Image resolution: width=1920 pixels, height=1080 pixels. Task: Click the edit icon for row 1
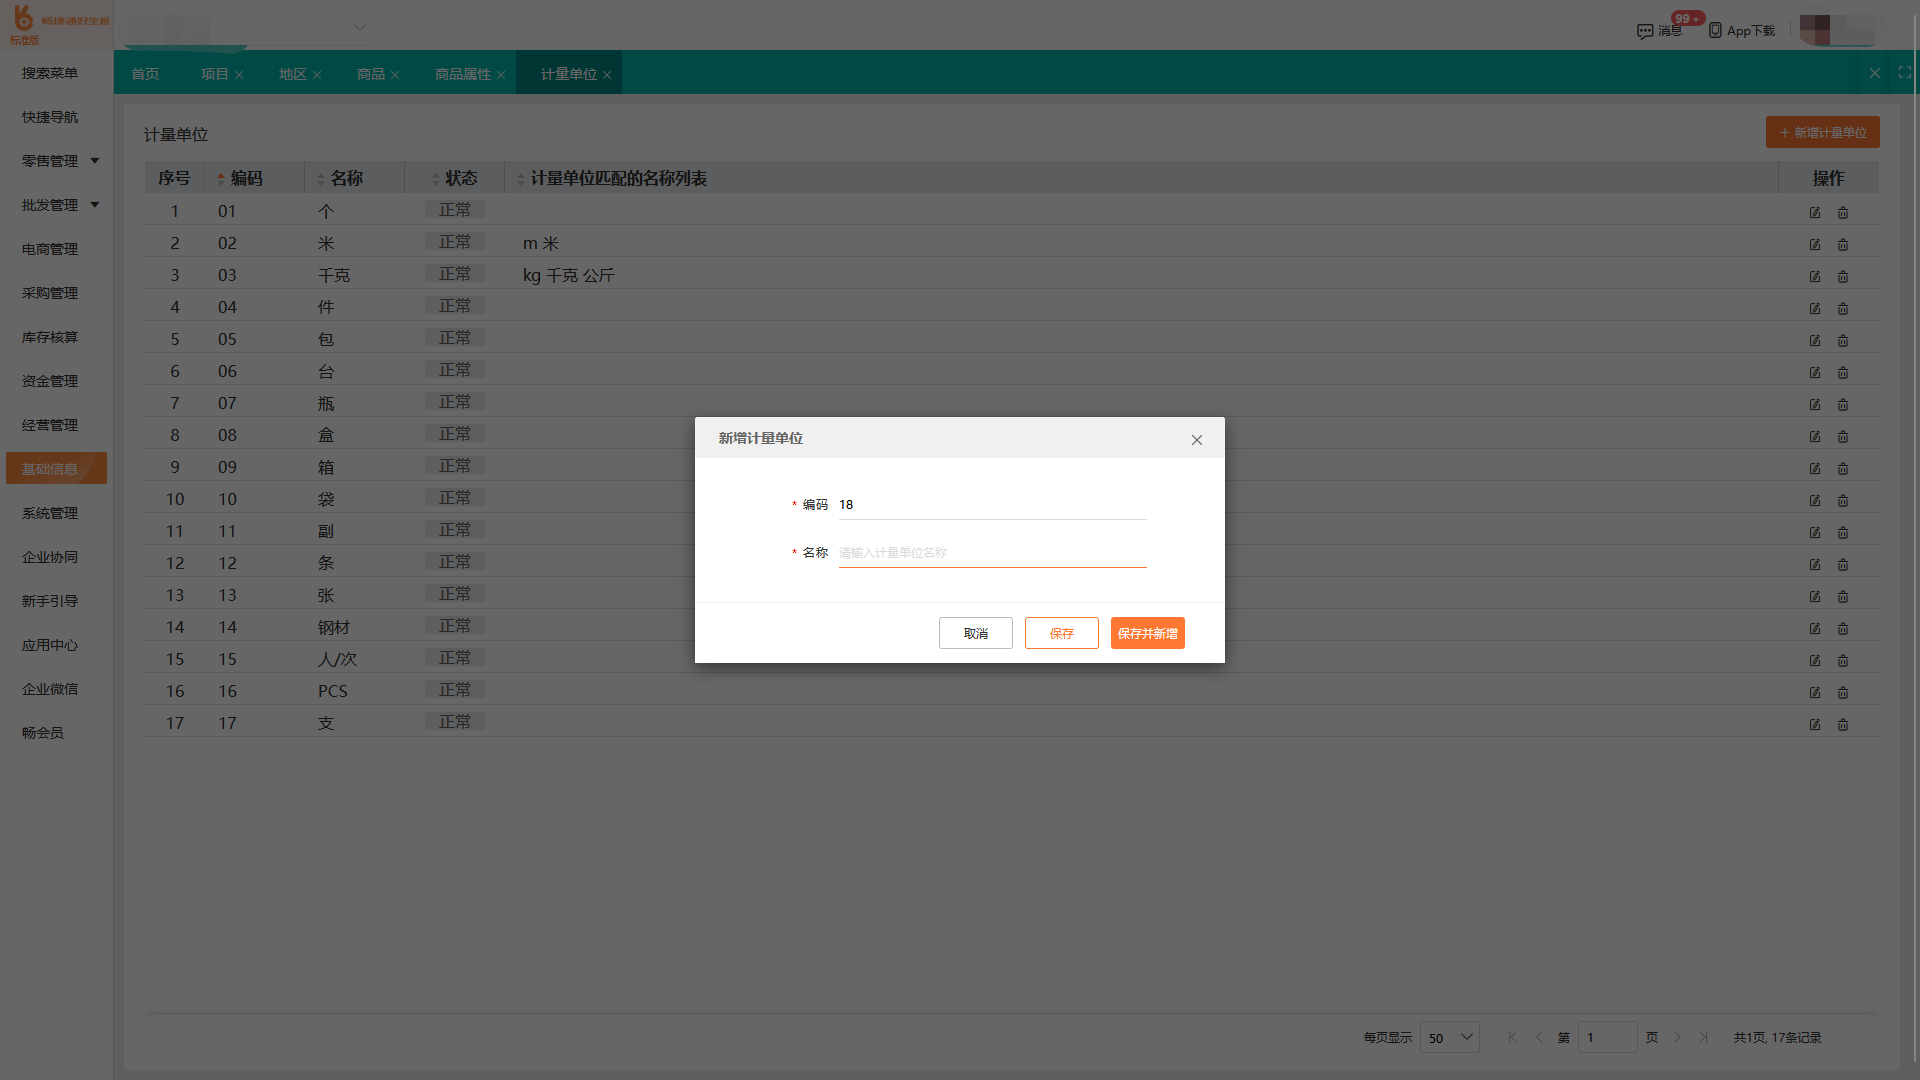[1815, 211]
